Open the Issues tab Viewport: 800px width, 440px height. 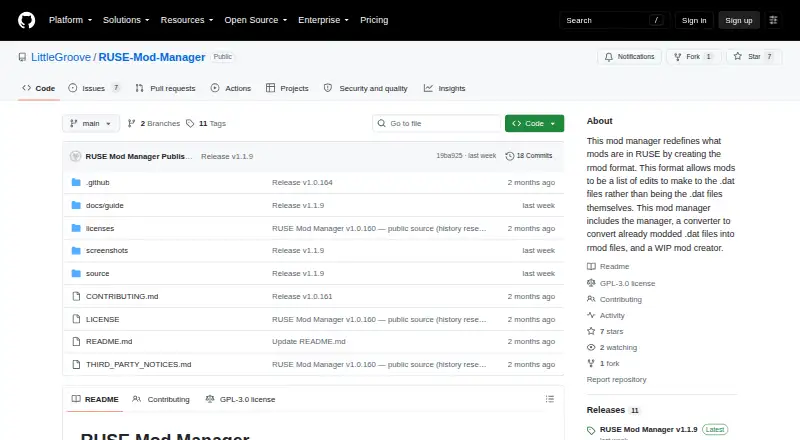pyautogui.click(x=94, y=88)
